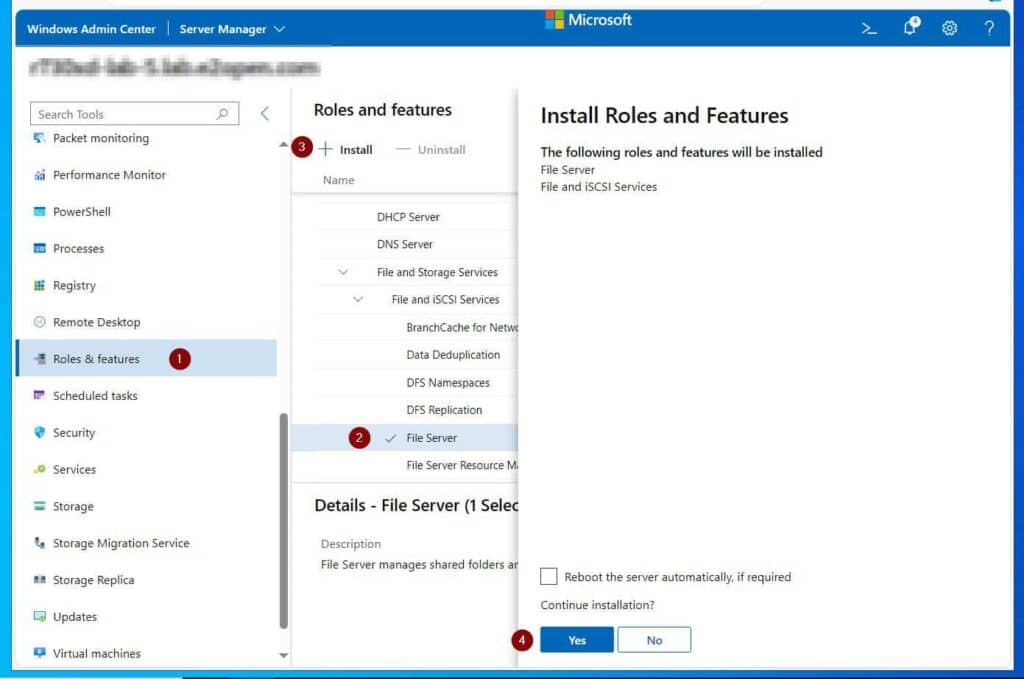Switch to Windows Admin Center home
Screen dimensions: 1024x679
(91, 28)
